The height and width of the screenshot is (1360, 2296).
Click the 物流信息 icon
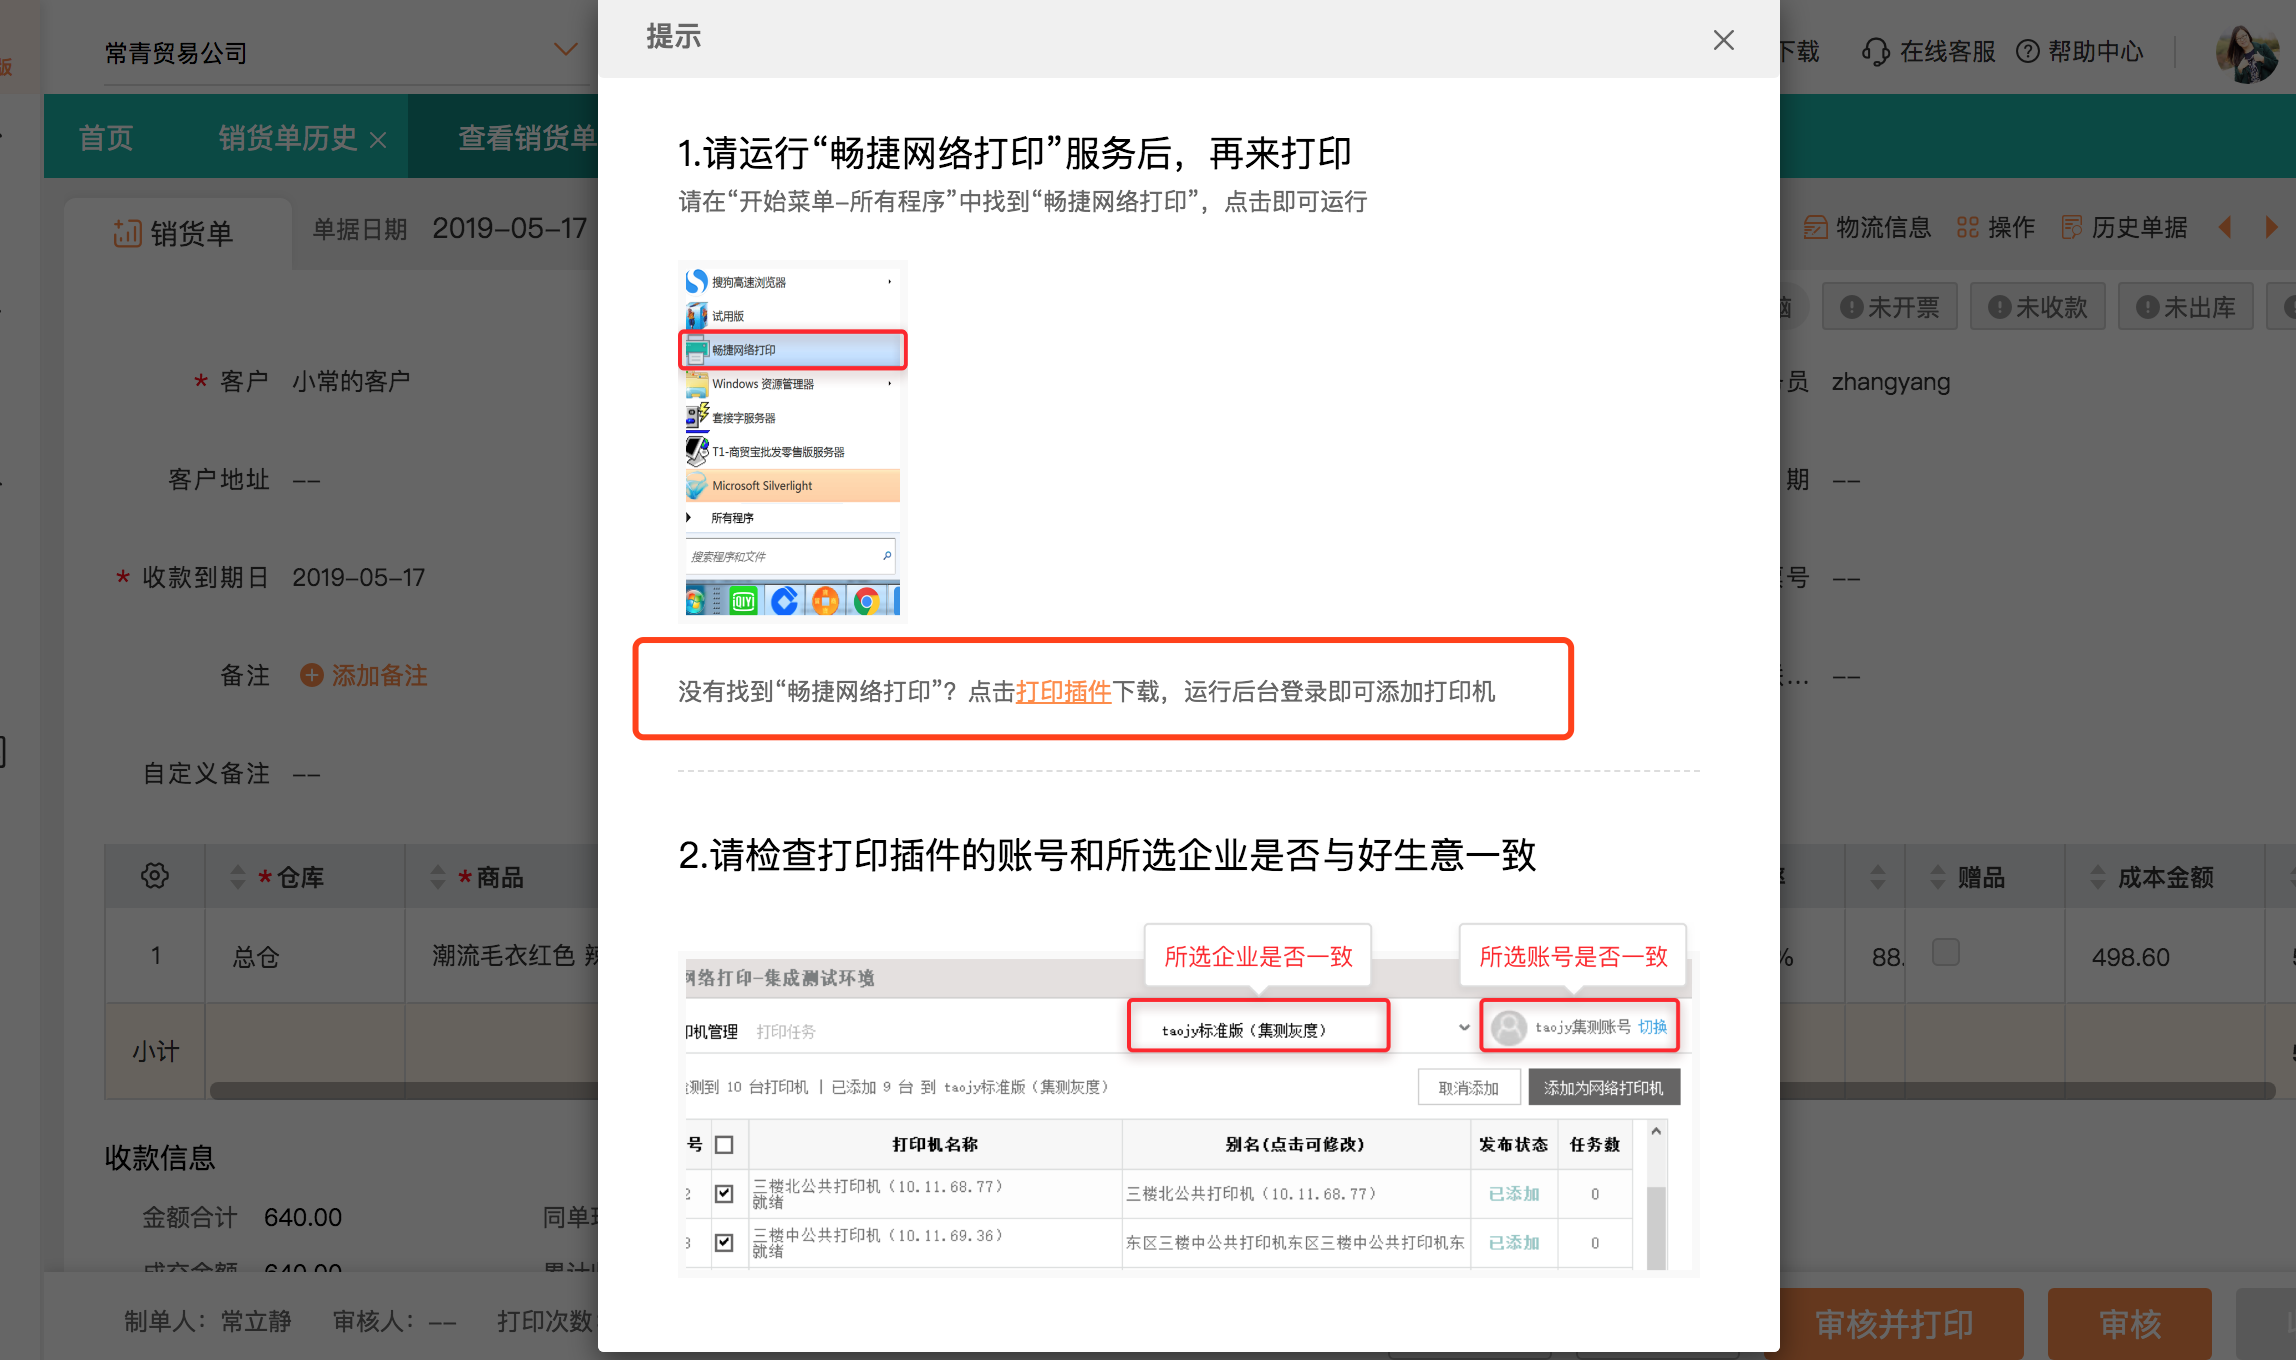[x=1812, y=227]
